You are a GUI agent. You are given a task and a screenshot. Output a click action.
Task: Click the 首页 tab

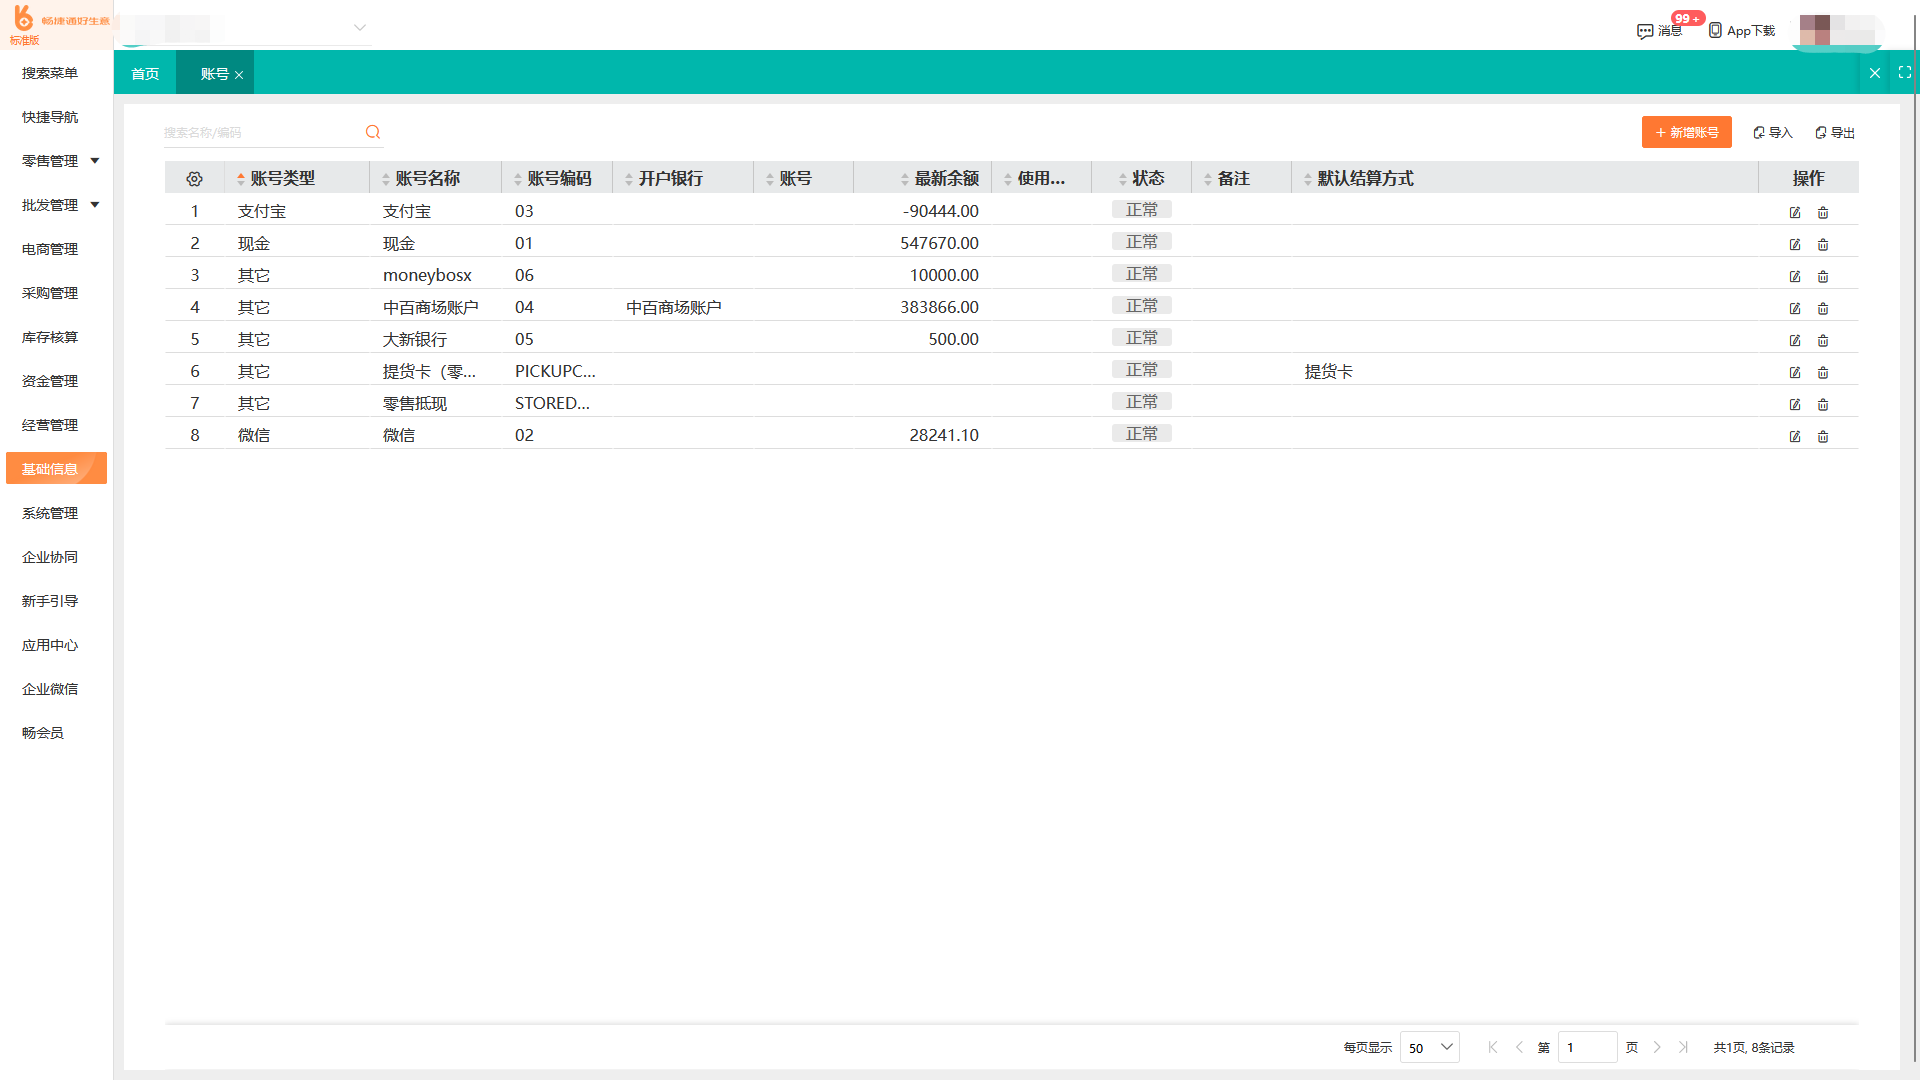tap(145, 74)
